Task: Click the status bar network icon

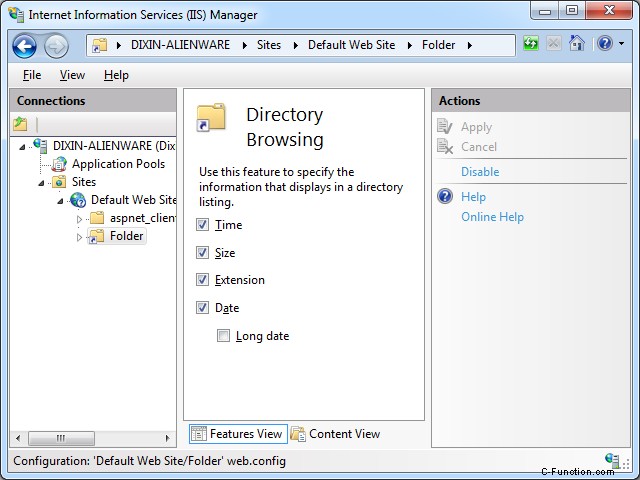Action: (613, 461)
